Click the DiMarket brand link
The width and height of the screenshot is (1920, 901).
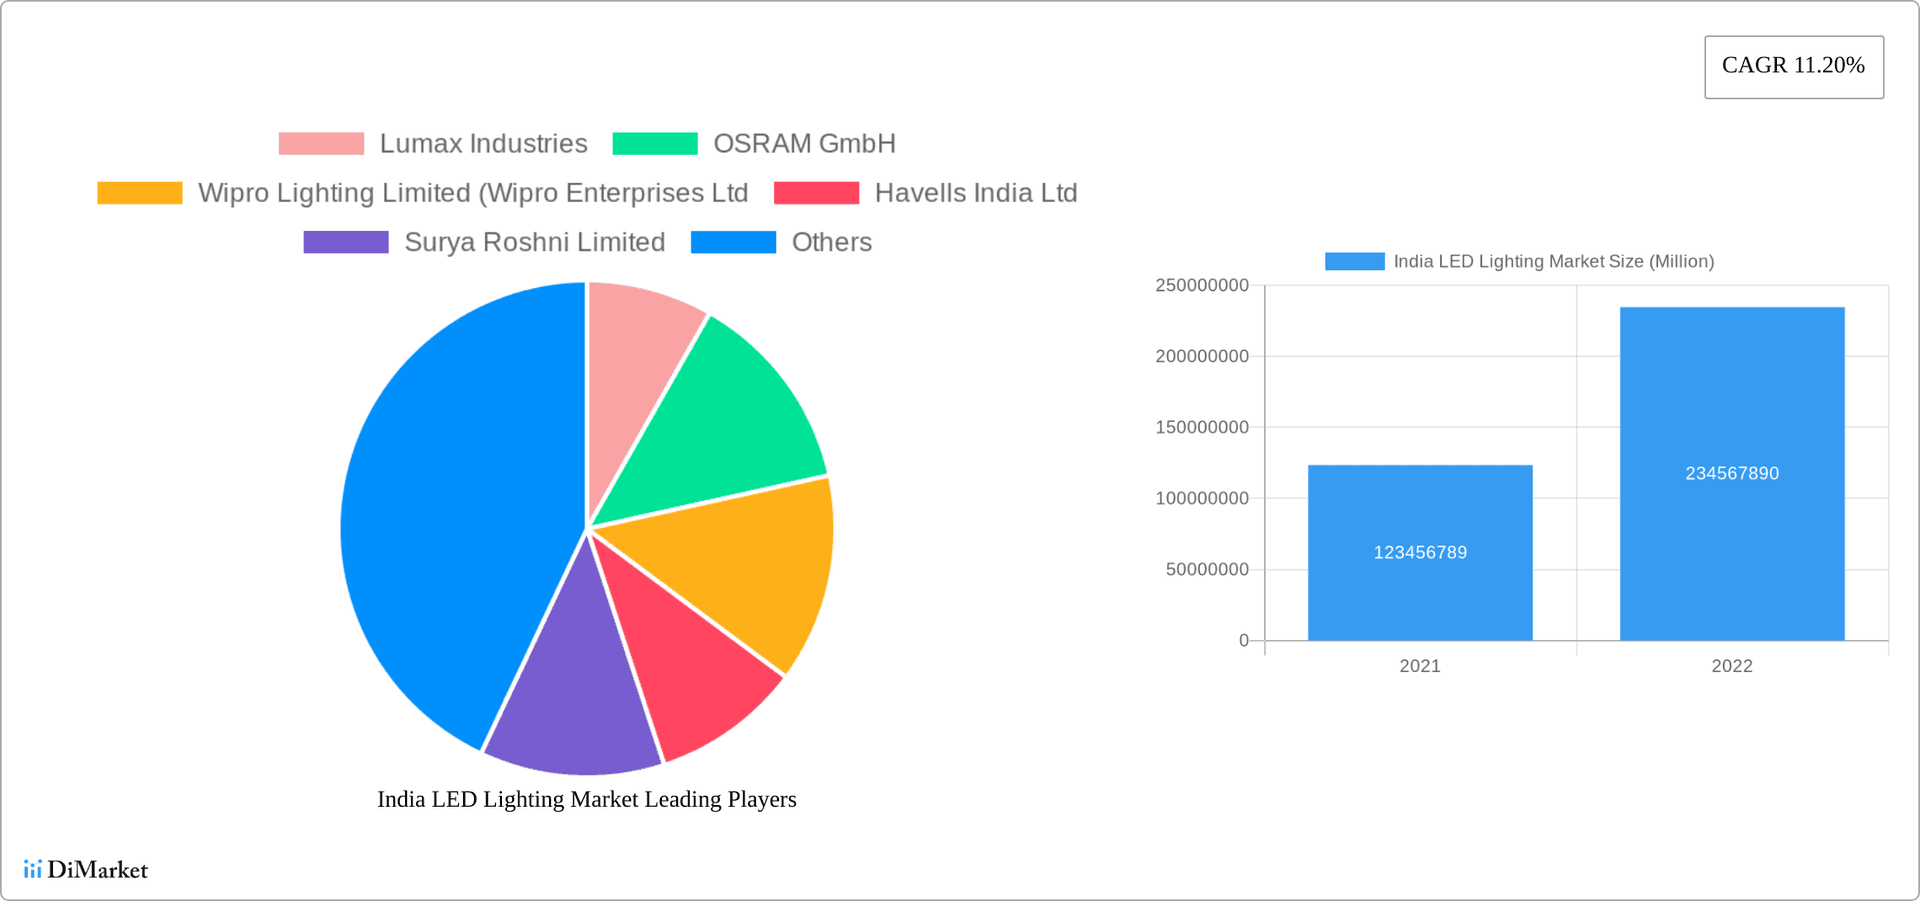coord(88,869)
